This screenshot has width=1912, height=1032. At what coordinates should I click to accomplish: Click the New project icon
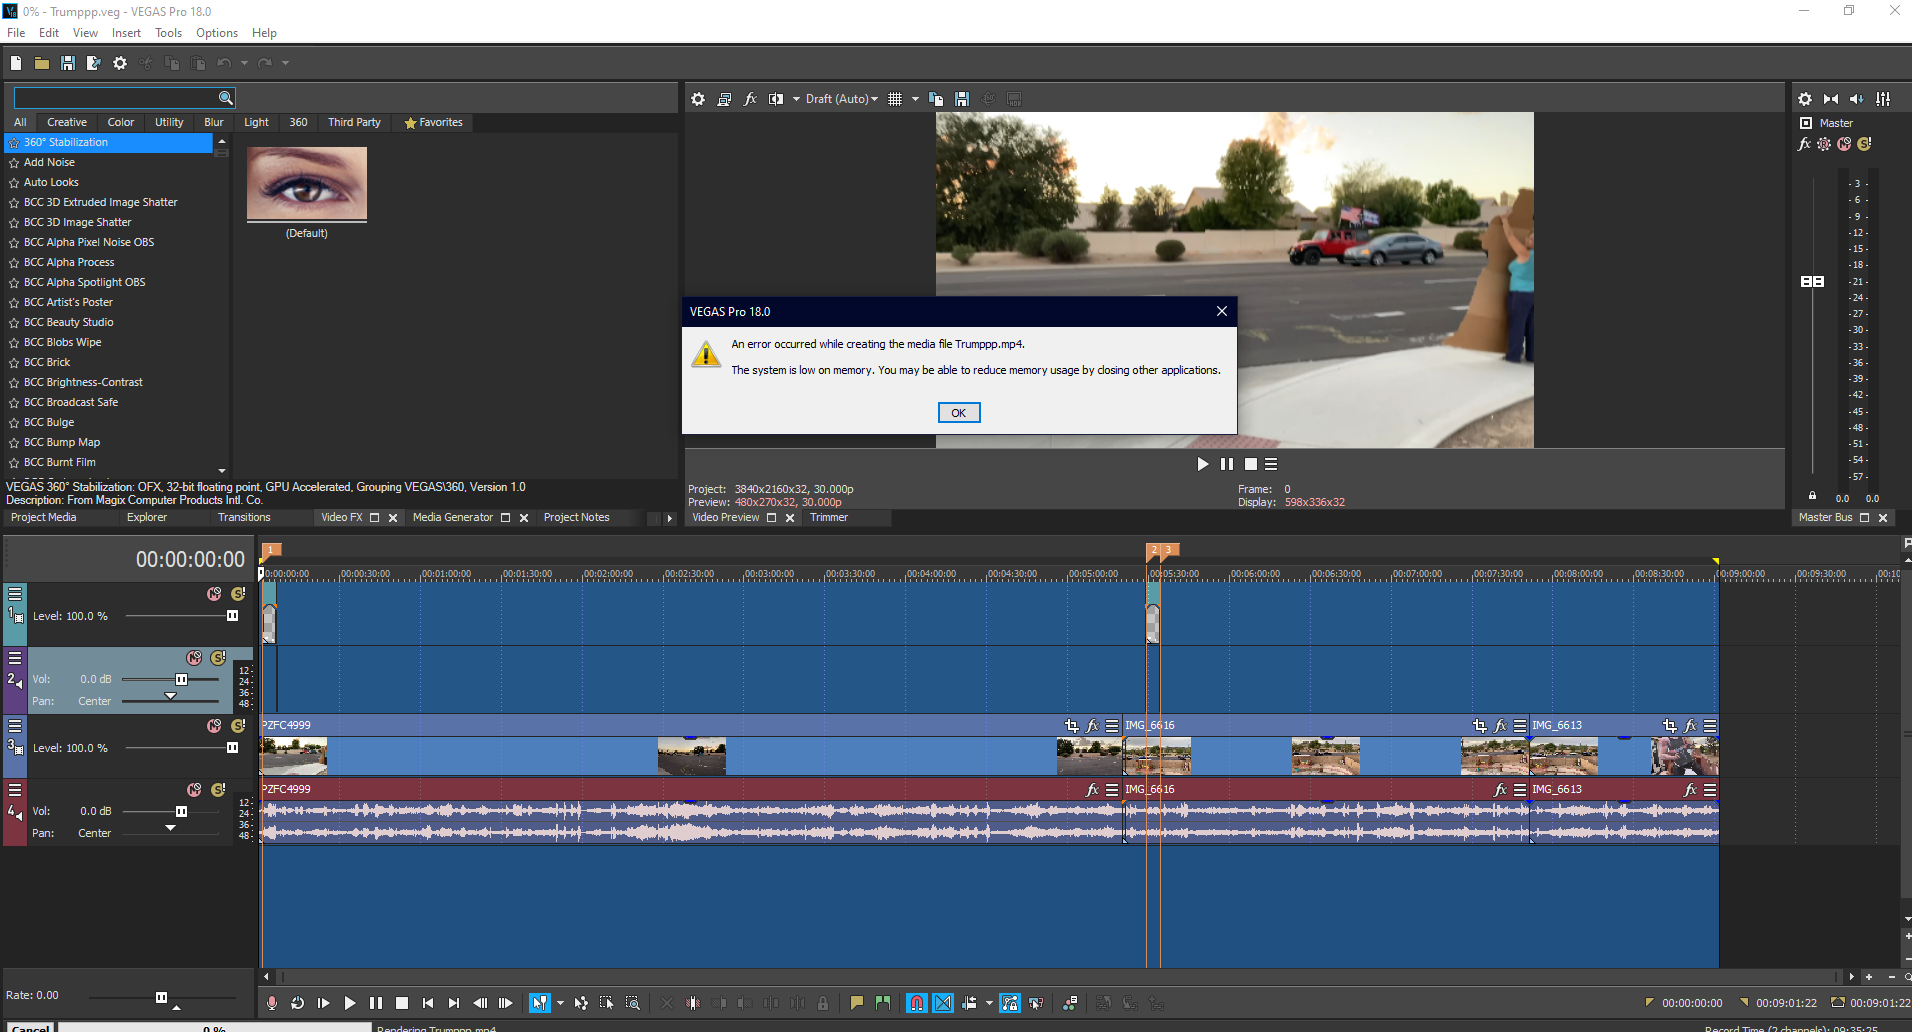pos(16,63)
